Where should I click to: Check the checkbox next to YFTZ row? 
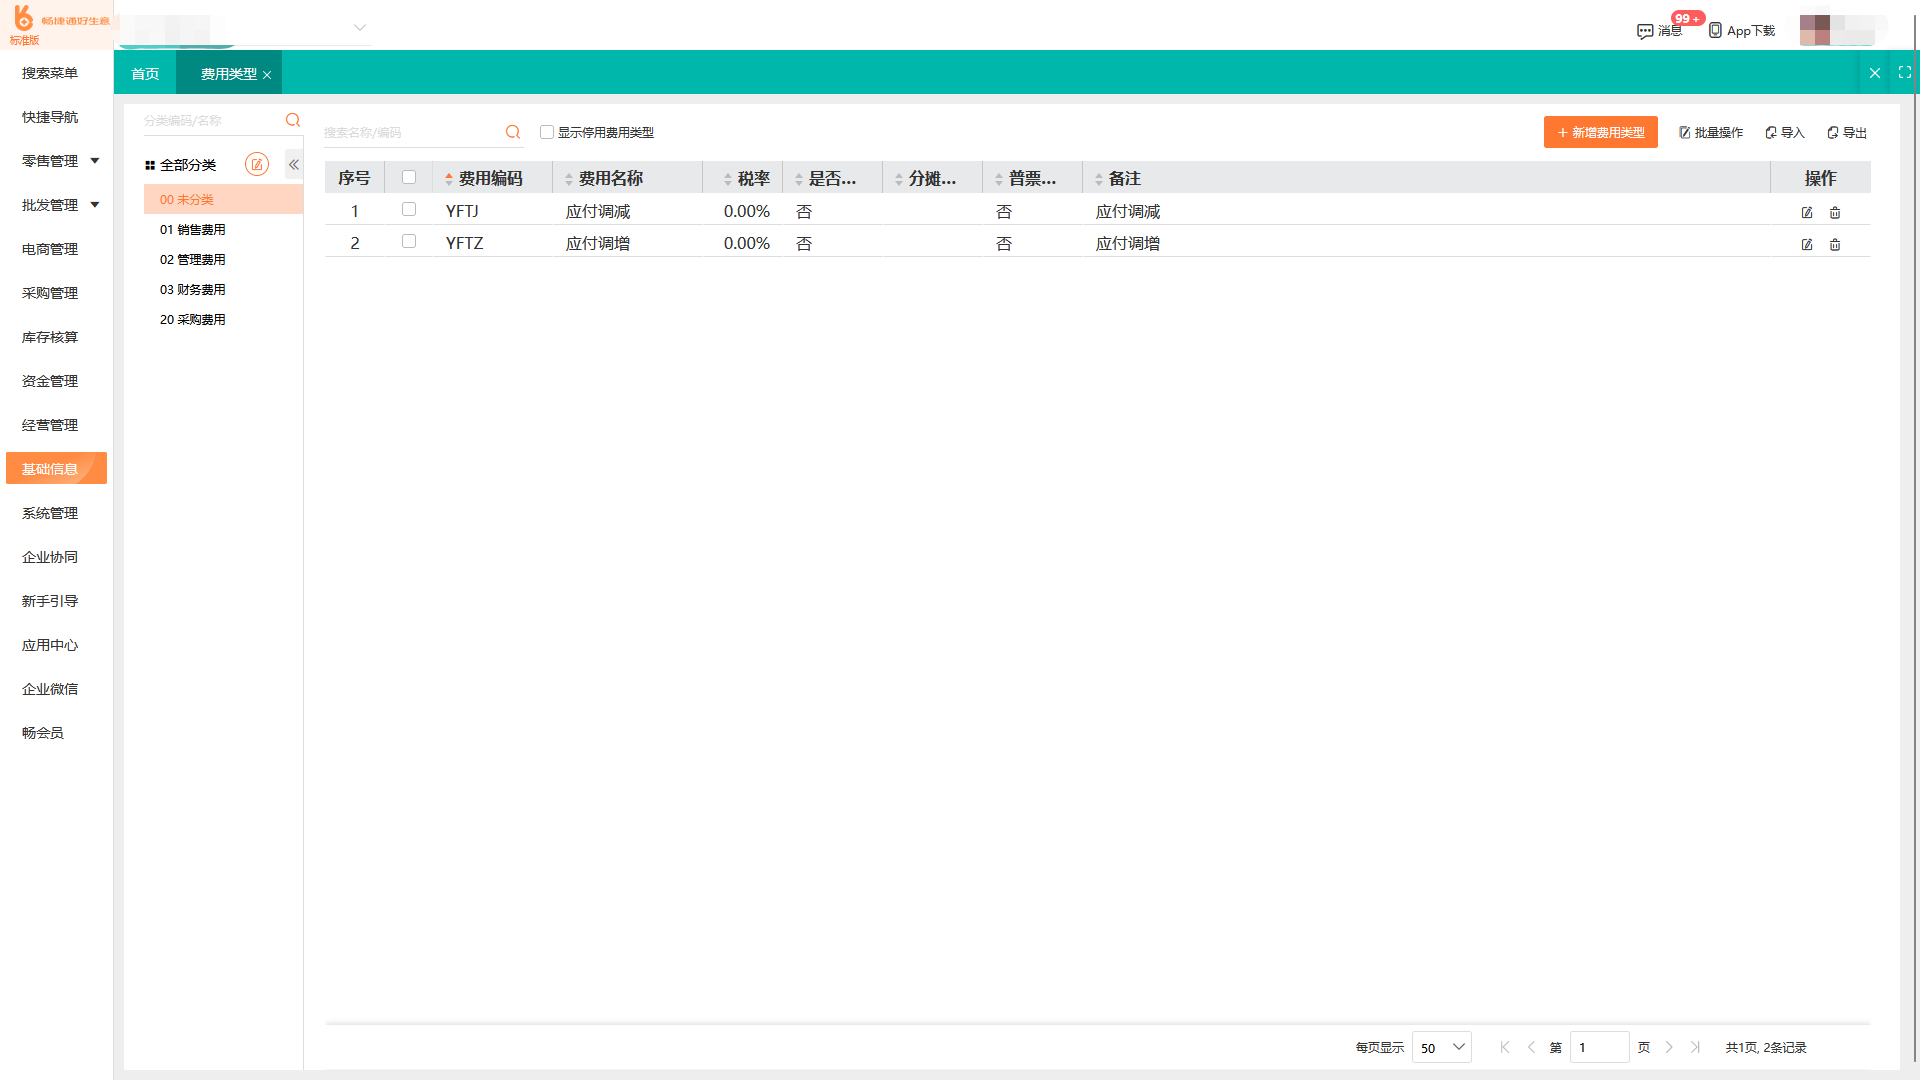point(409,243)
